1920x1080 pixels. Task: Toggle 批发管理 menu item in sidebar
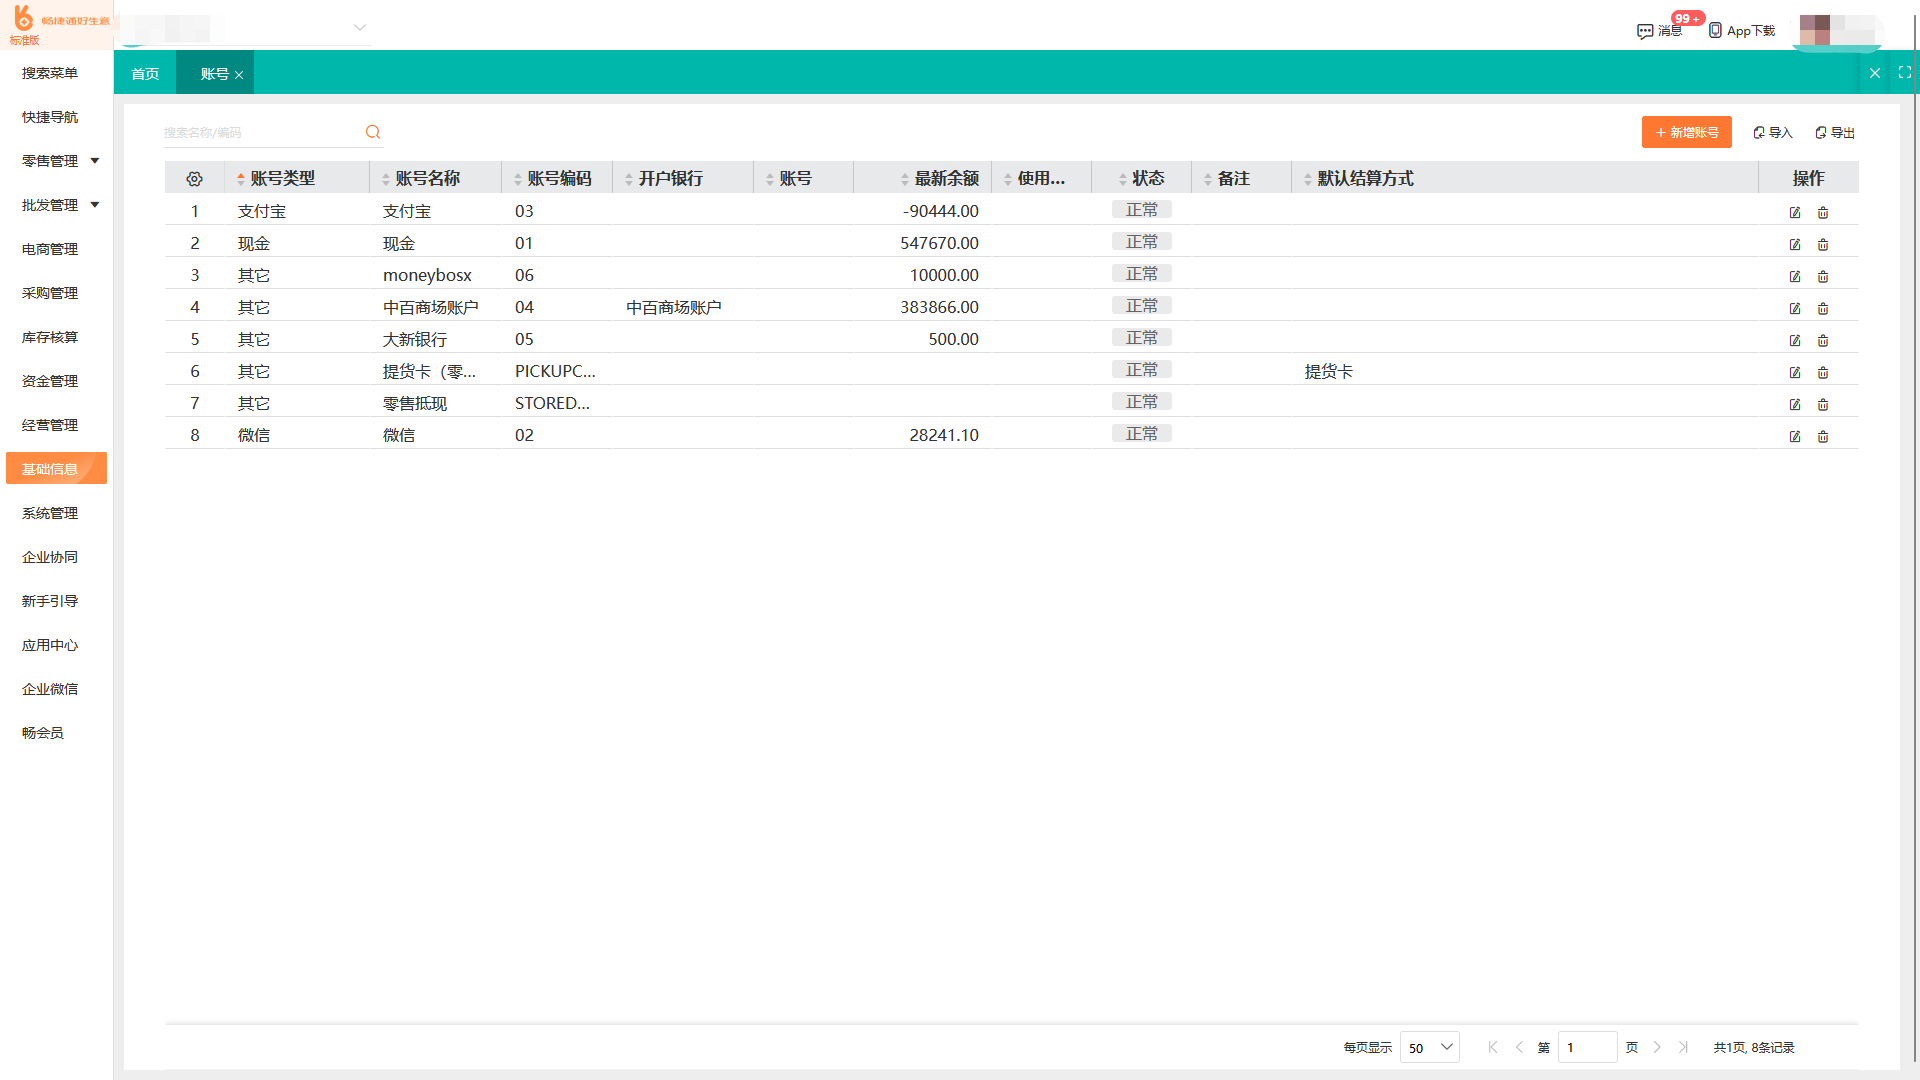pos(53,204)
